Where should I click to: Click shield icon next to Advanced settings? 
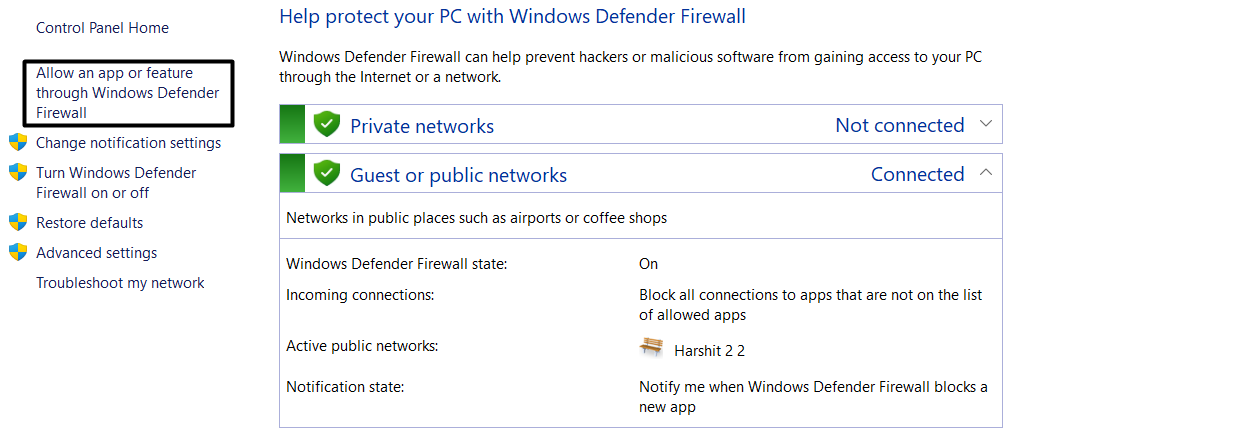pos(17,252)
